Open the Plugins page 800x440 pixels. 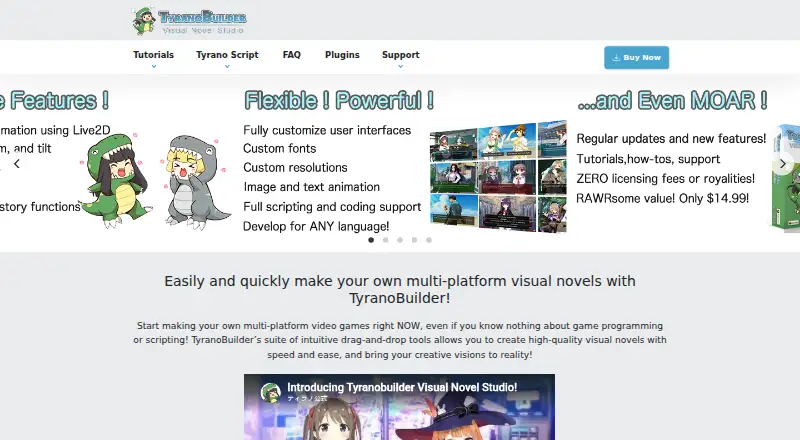click(x=342, y=55)
